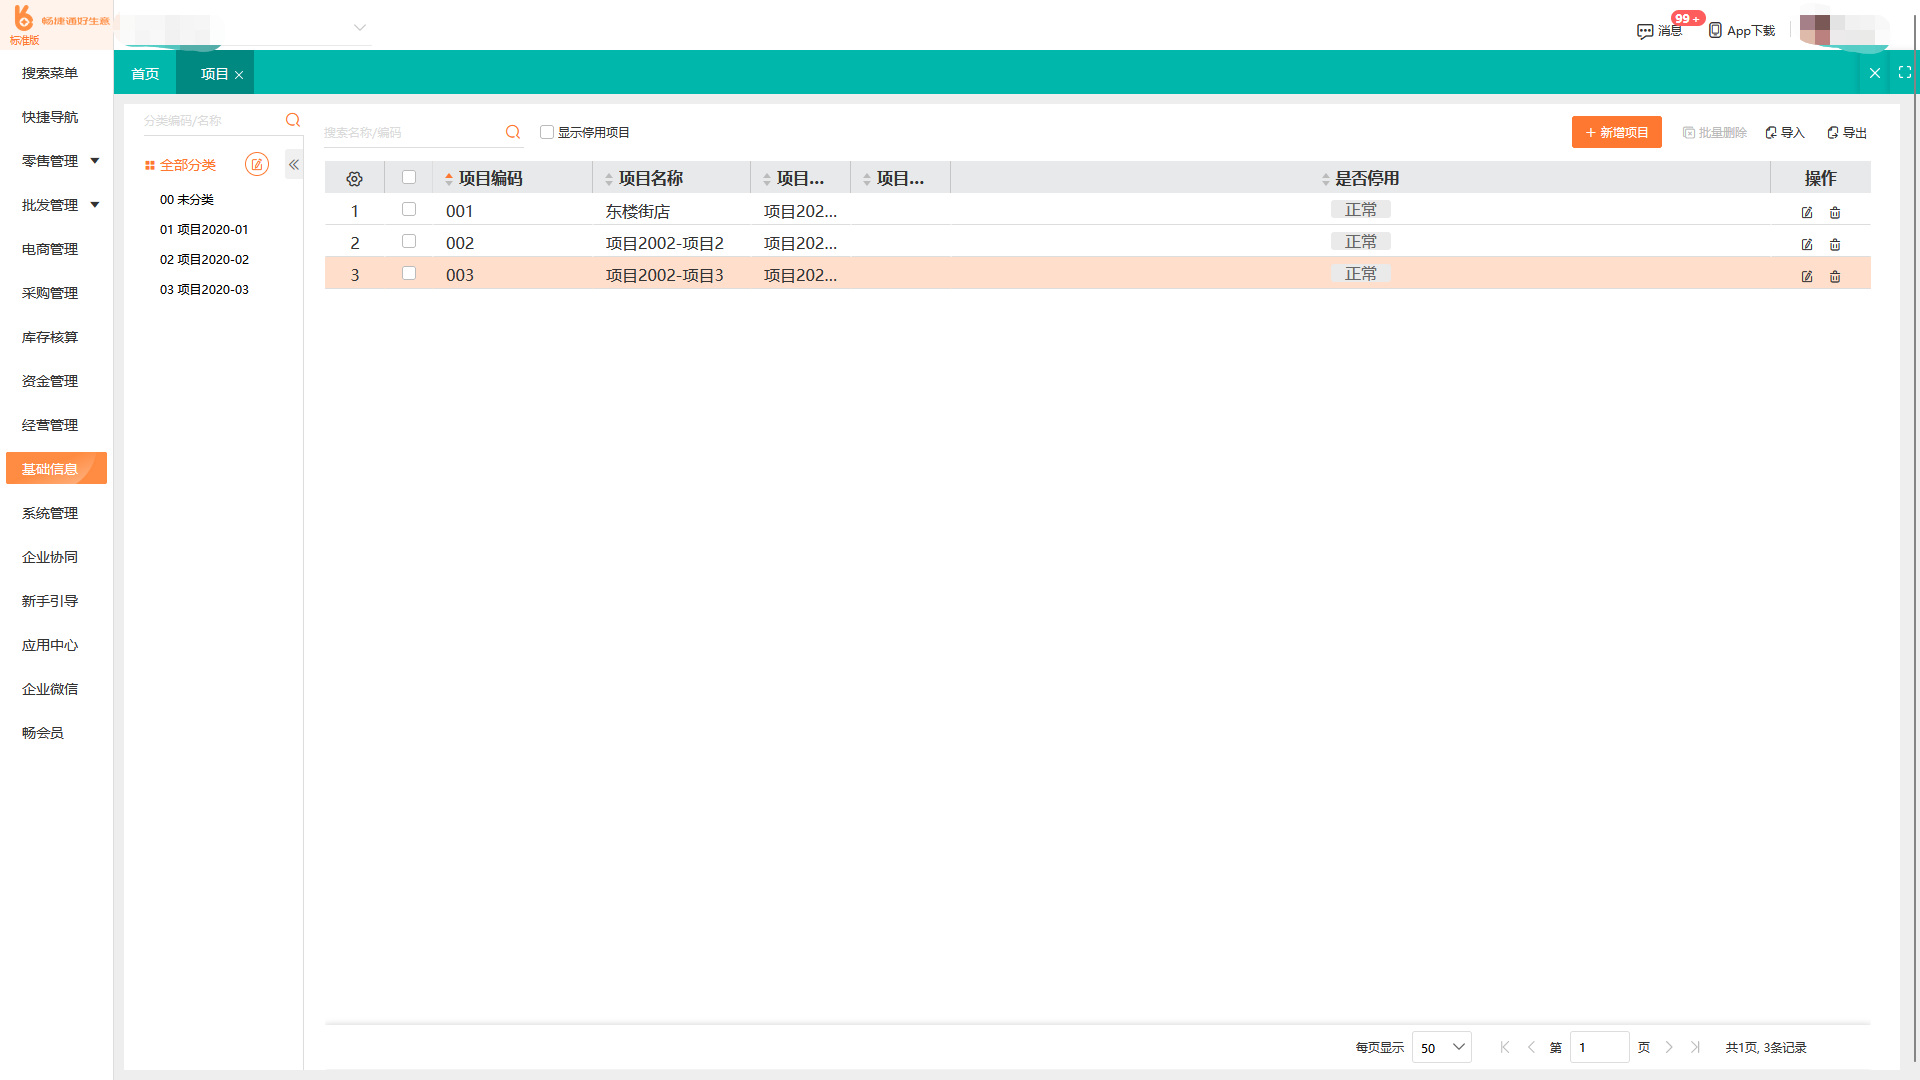This screenshot has height=1080, width=1920.
Task: Expand the 01 项目2020-01 tree item
Action: tap(202, 228)
